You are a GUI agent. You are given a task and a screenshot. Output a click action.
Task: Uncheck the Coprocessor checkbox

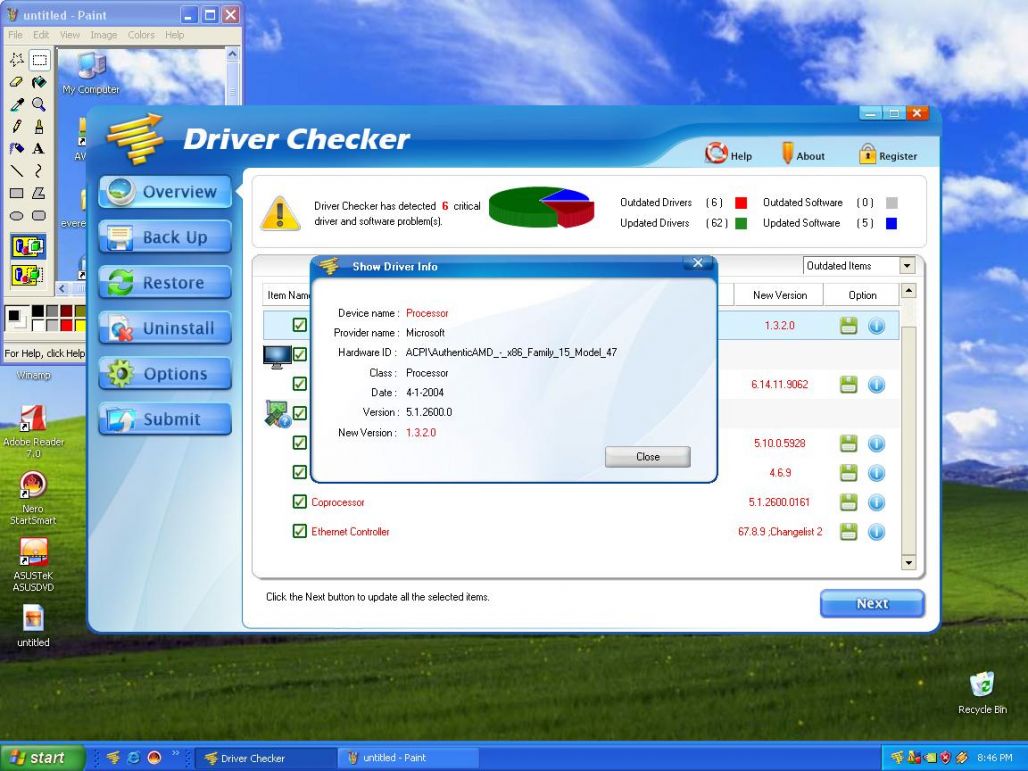(299, 502)
